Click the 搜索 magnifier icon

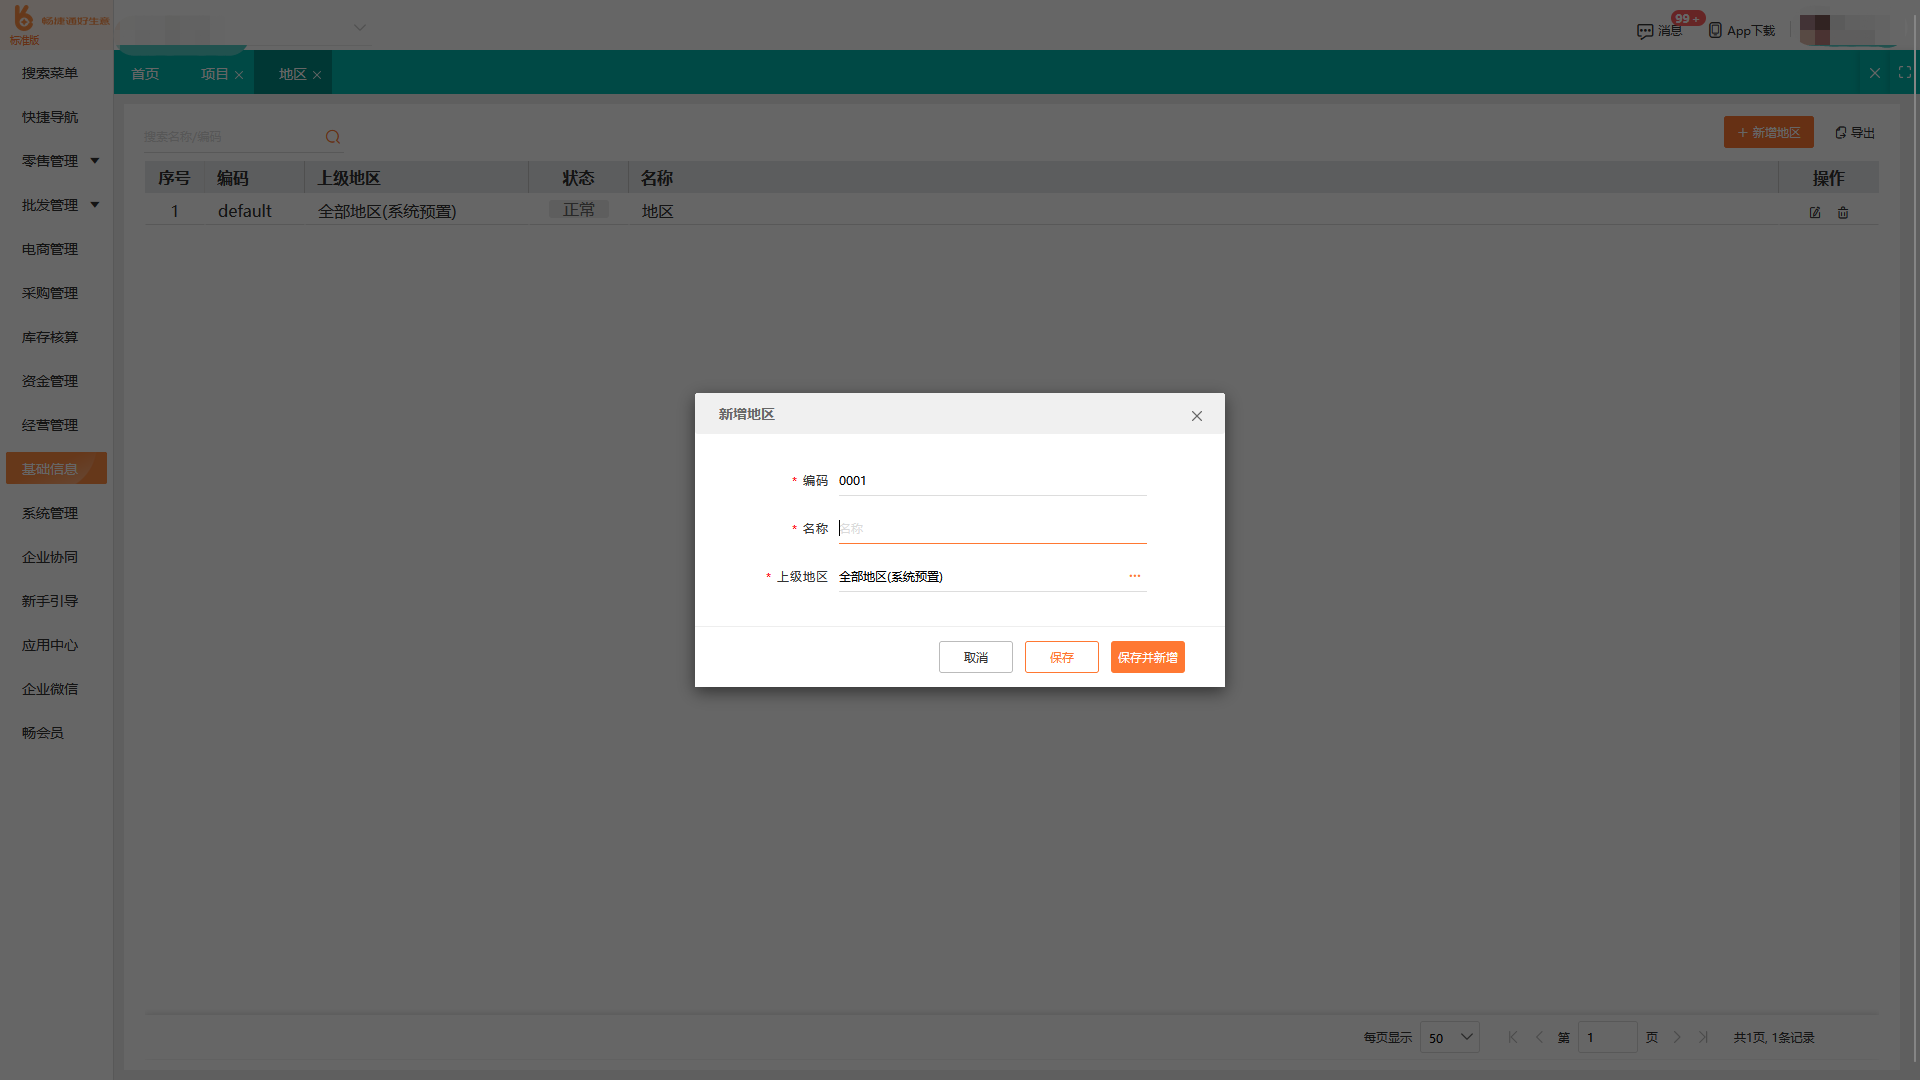click(332, 136)
